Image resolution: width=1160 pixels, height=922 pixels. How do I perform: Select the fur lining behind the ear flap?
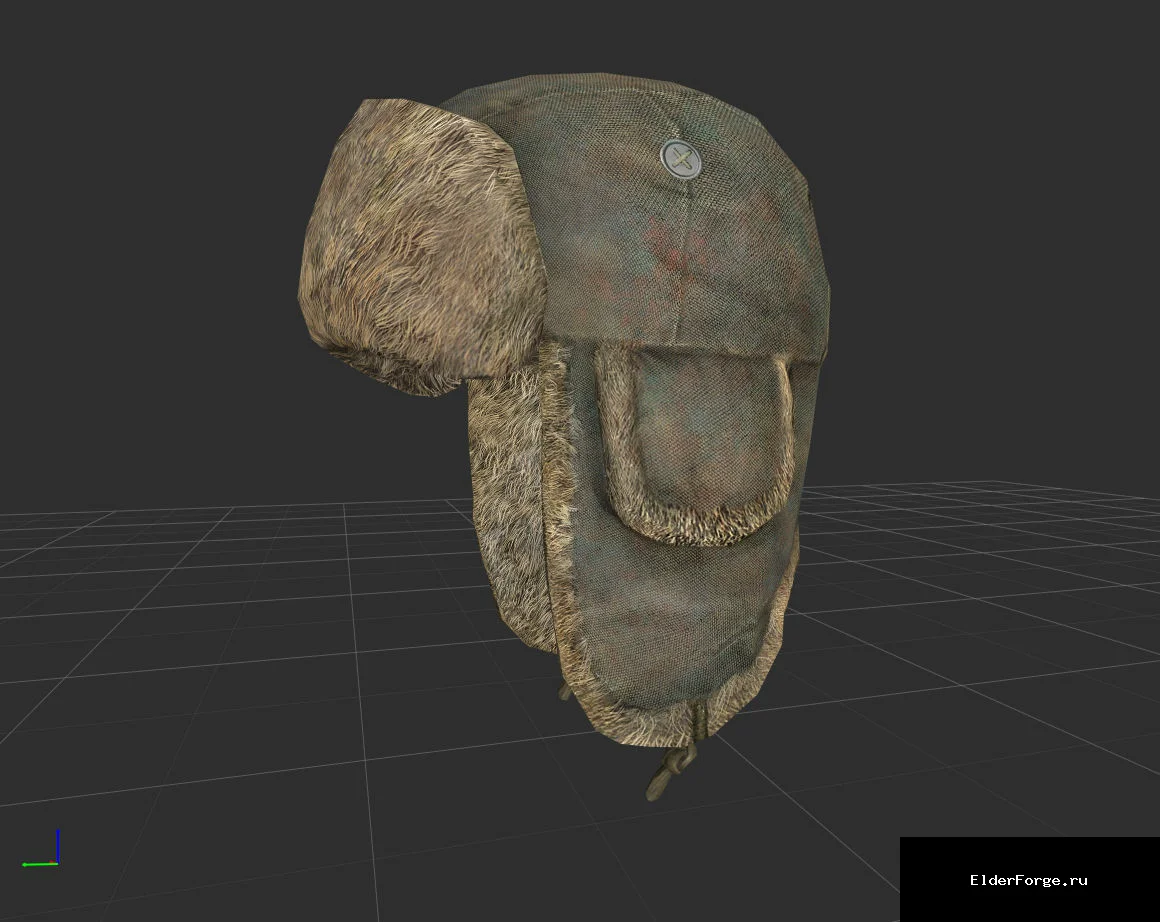coord(510,500)
